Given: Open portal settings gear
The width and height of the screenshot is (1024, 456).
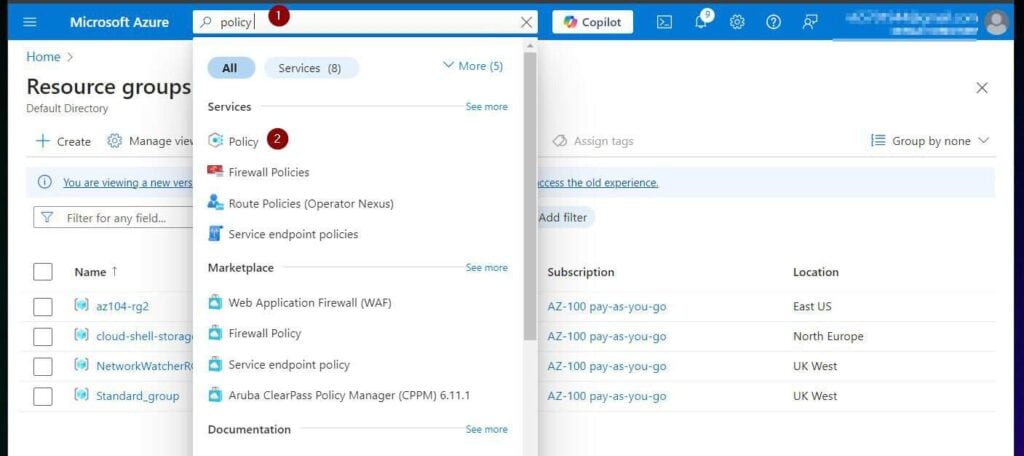Looking at the screenshot, I should pyautogui.click(x=737, y=22).
